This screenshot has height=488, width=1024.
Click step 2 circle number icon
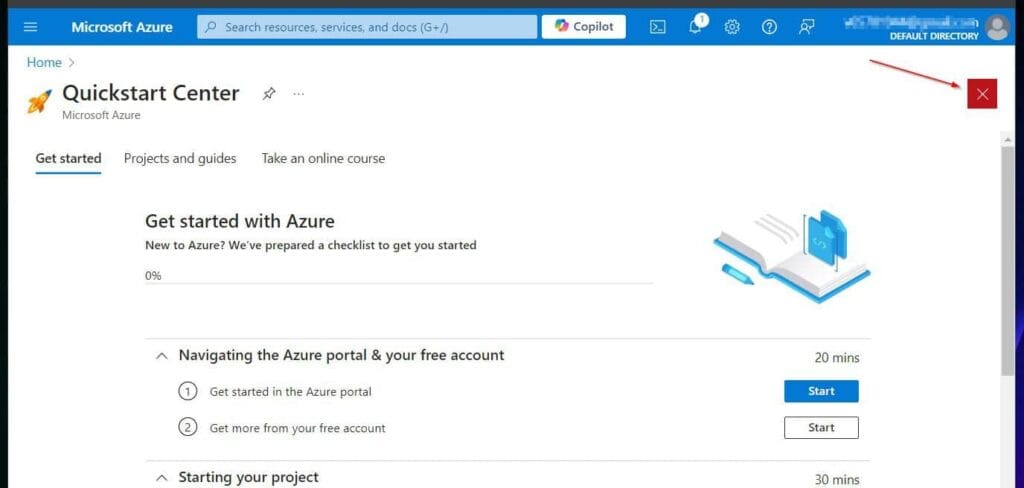click(187, 428)
